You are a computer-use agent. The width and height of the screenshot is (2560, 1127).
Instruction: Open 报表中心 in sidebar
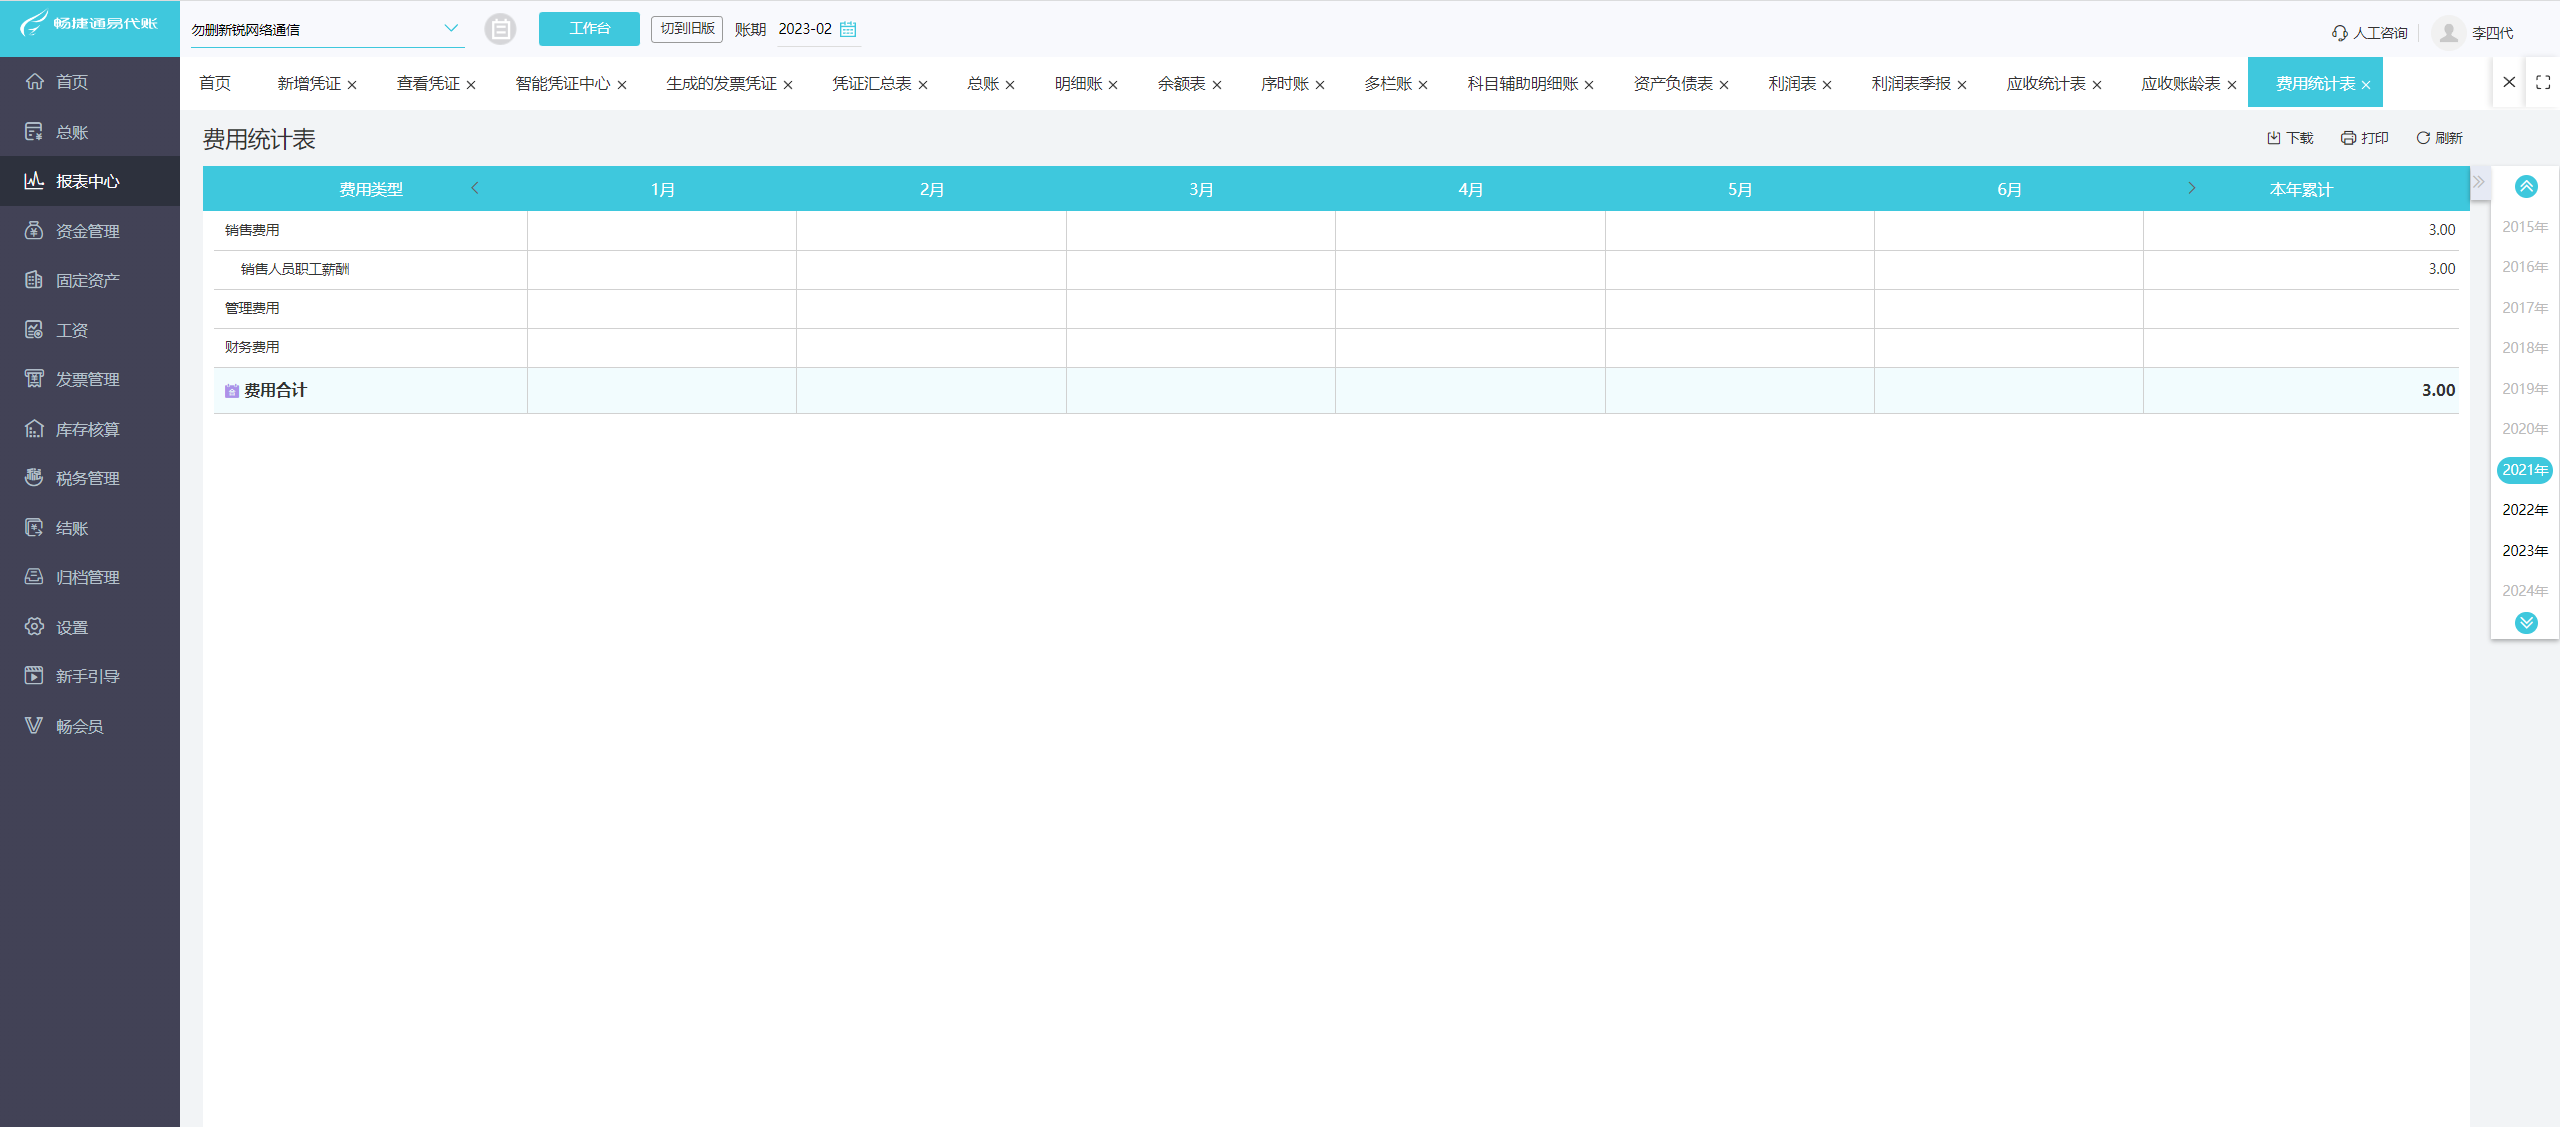(90, 180)
